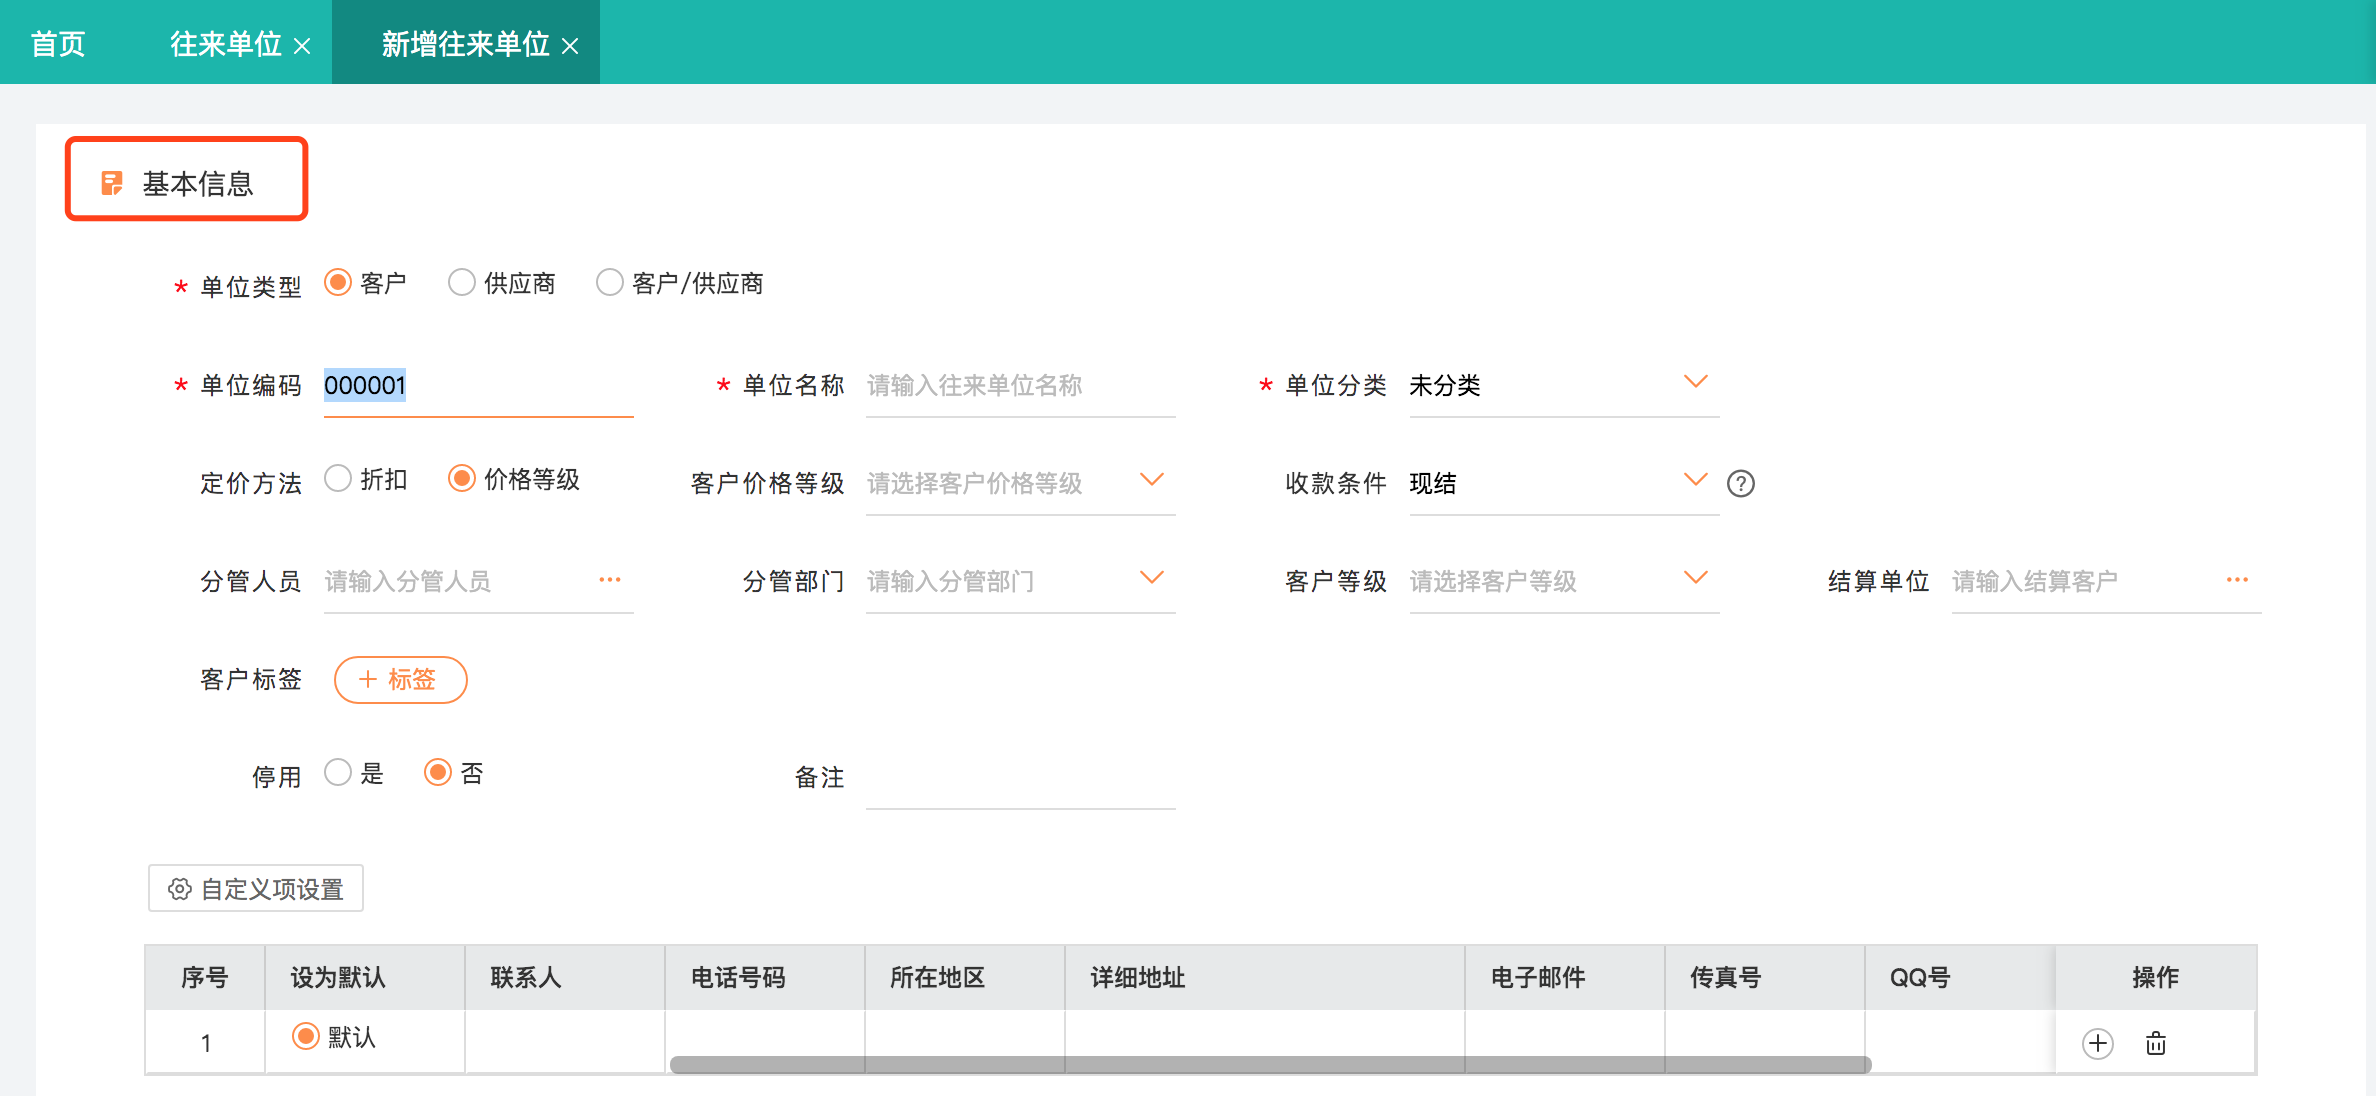Expand the 客户价格等级 dropdown
Viewport: 2376px width, 1096px height.
pos(1156,482)
